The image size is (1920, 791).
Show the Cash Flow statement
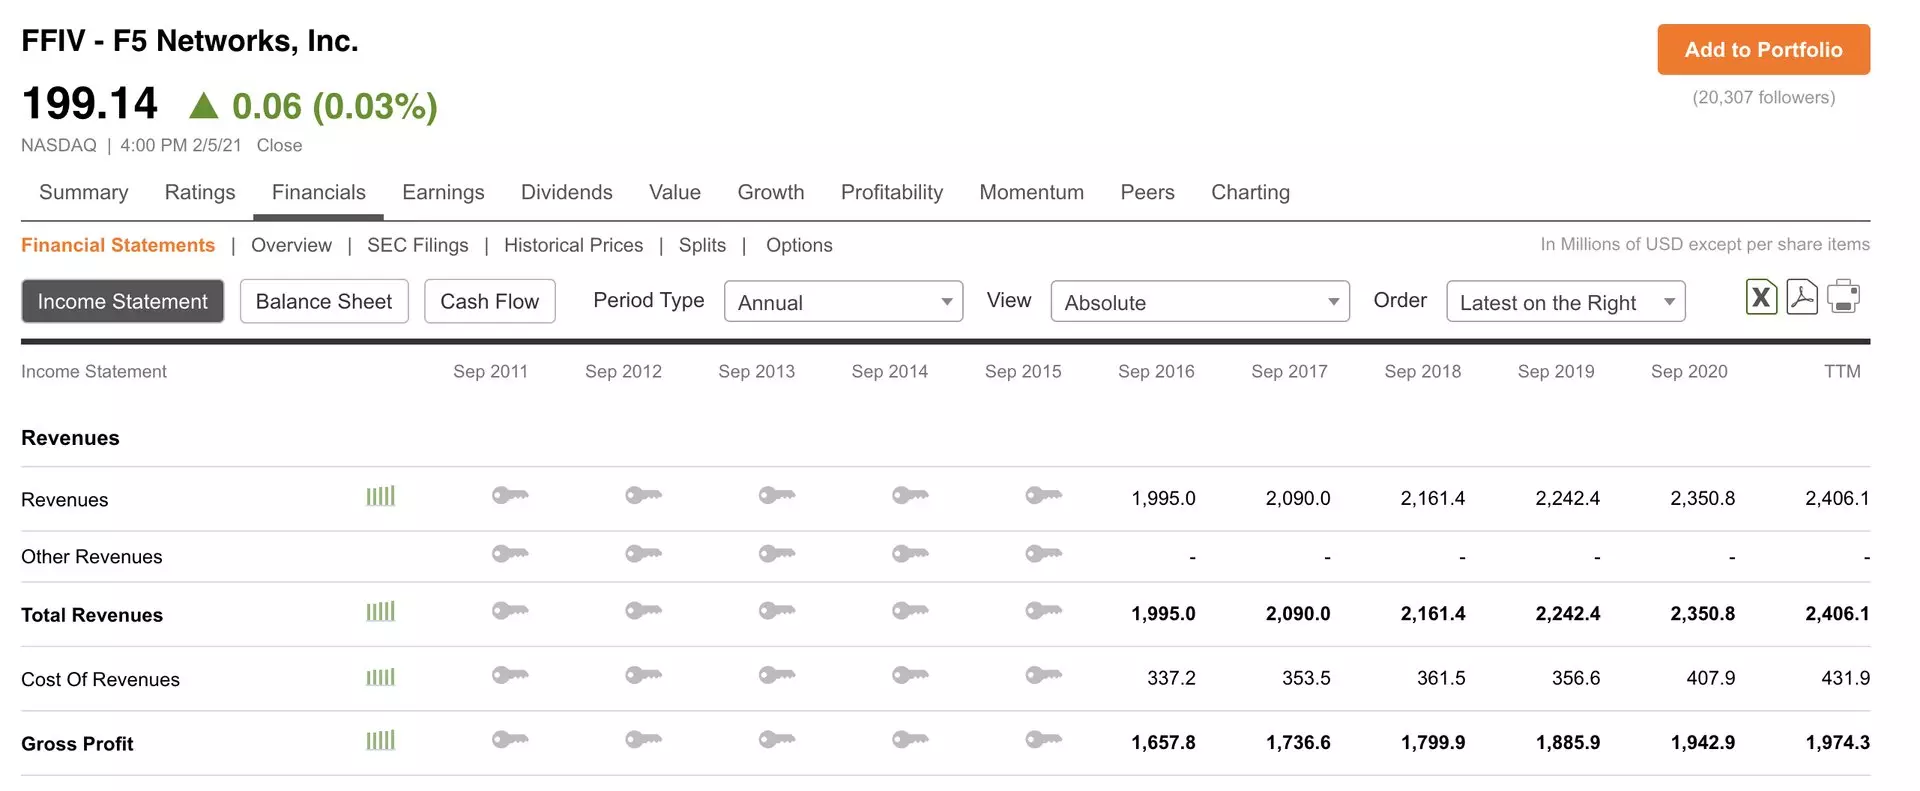click(x=490, y=301)
